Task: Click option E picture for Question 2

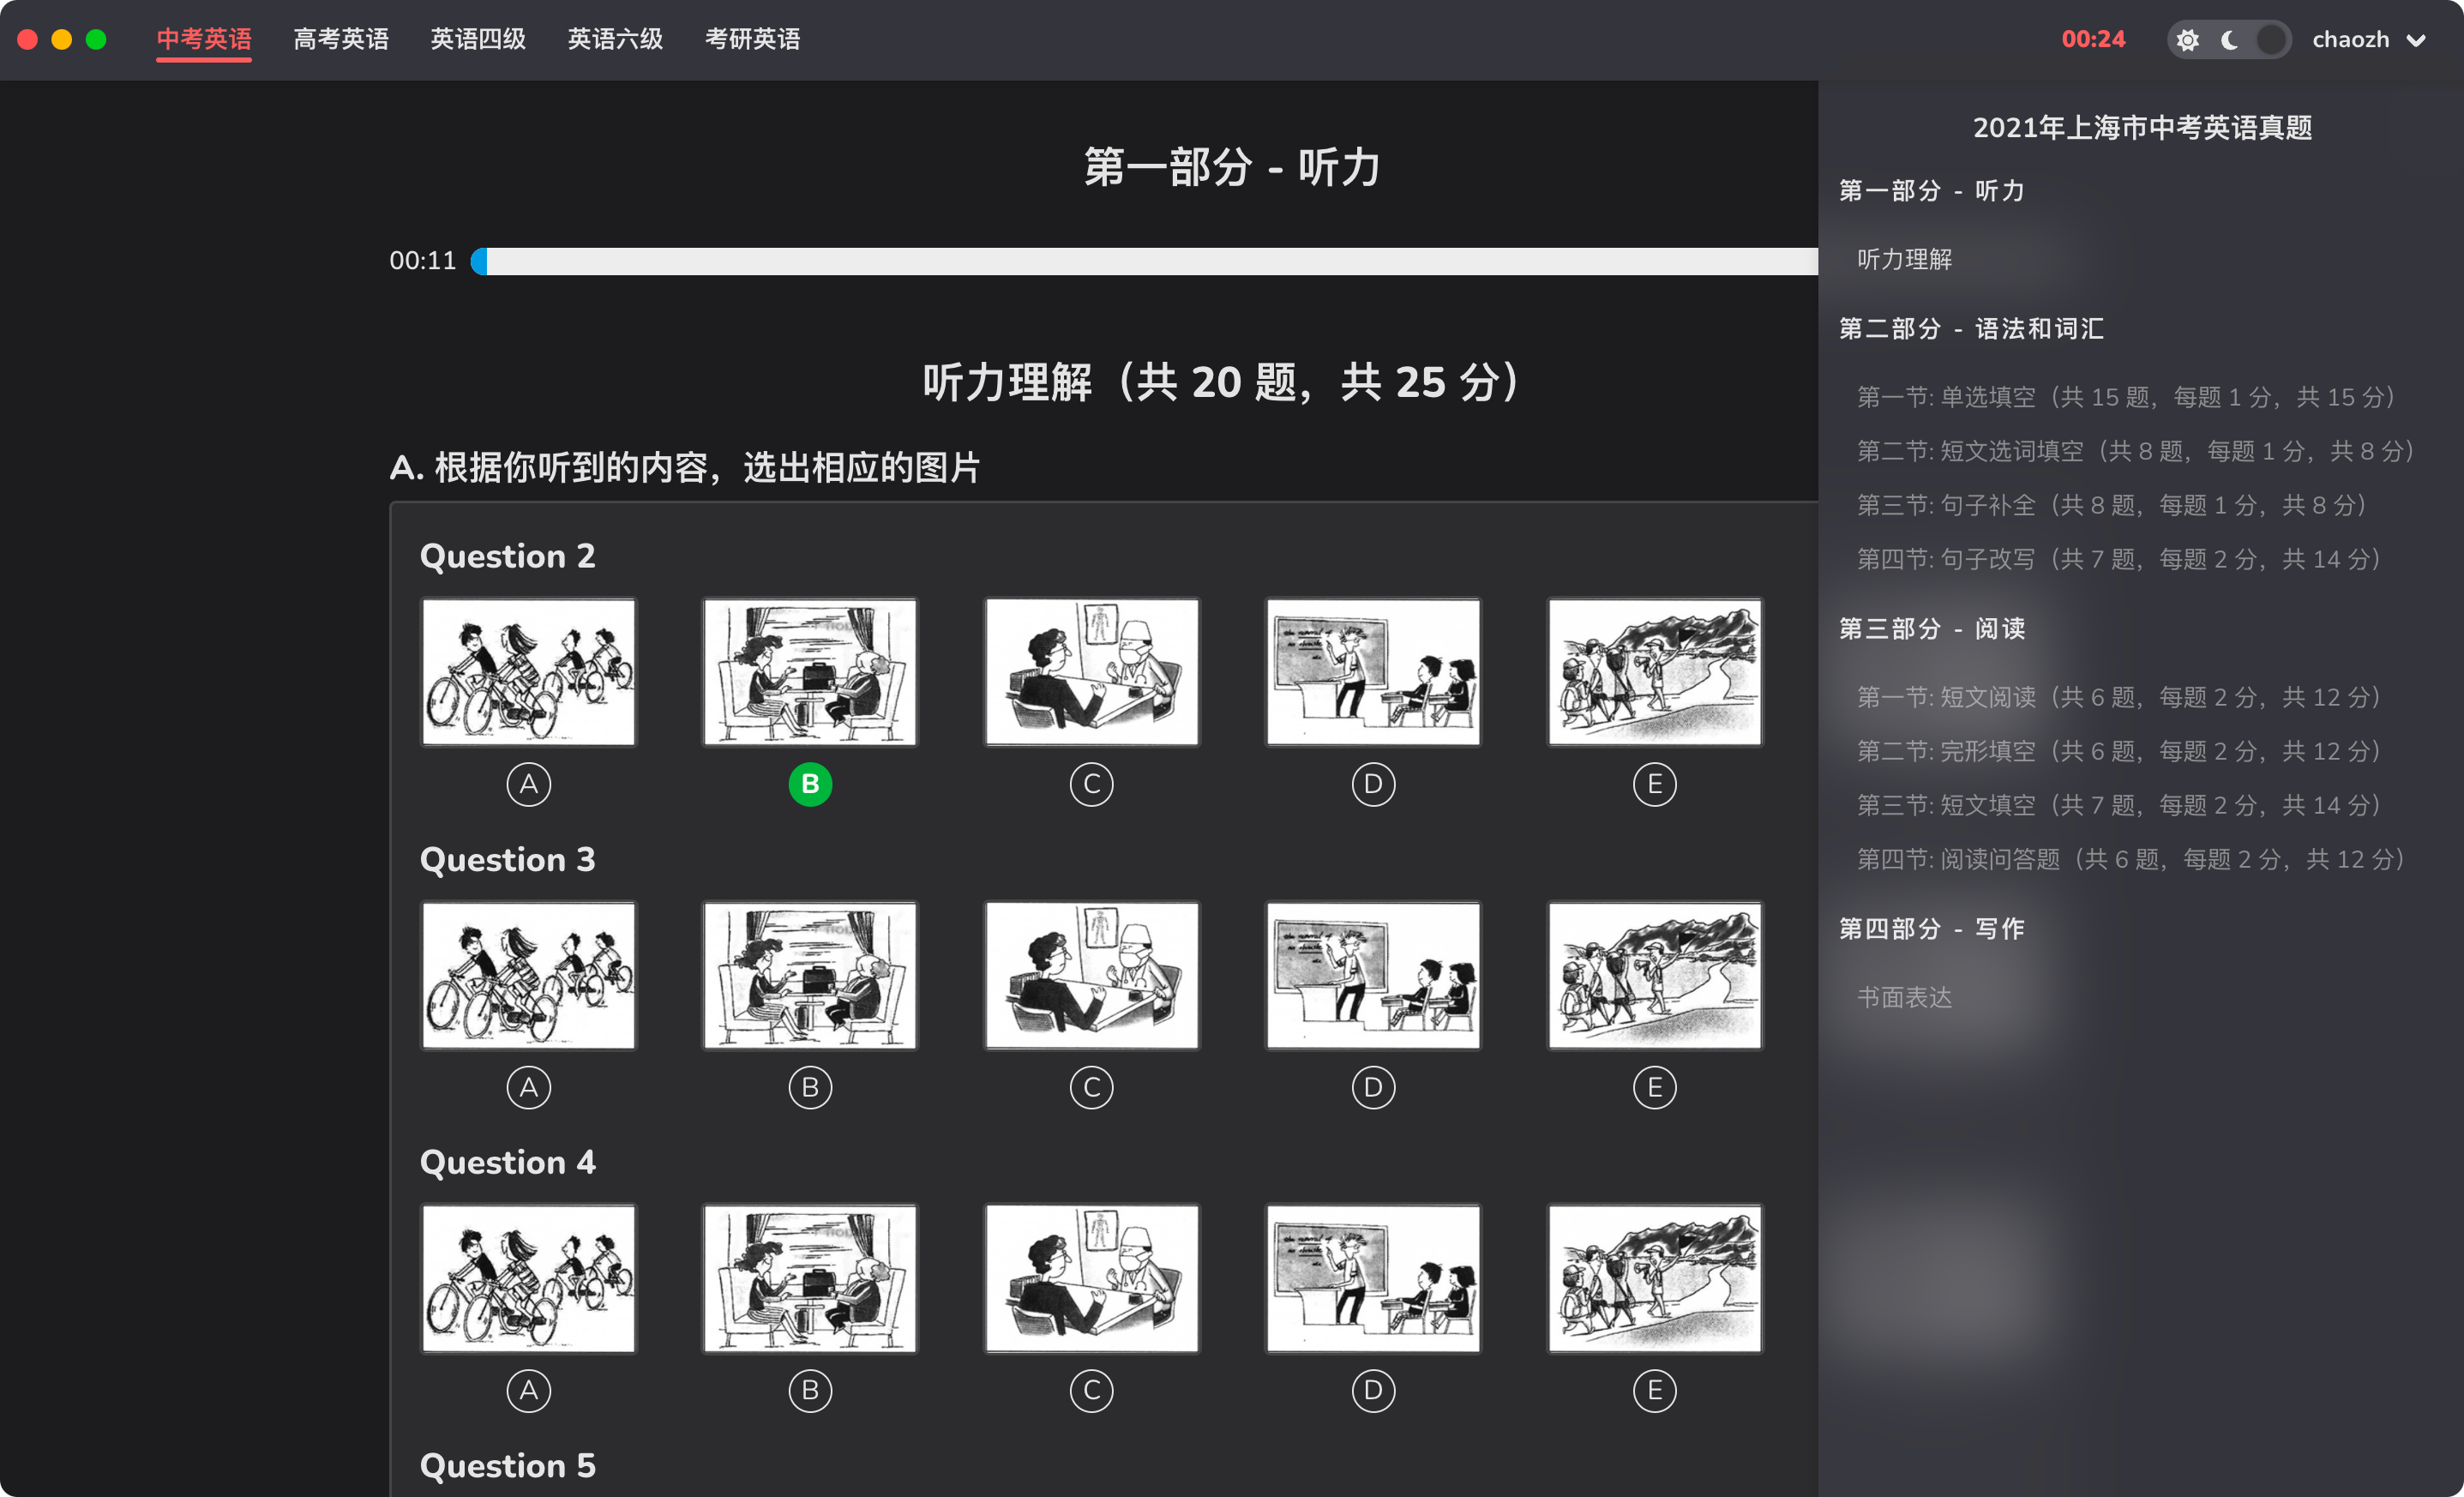Action: click(x=1654, y=671)
